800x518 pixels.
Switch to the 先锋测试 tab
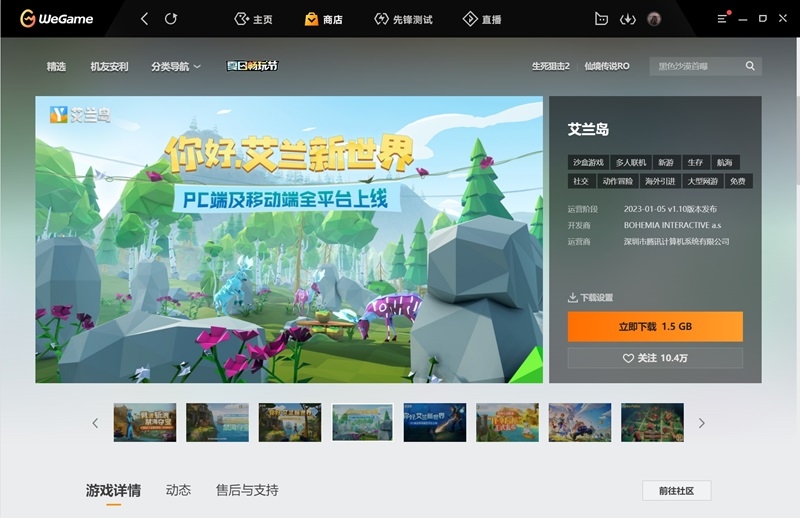404,19
